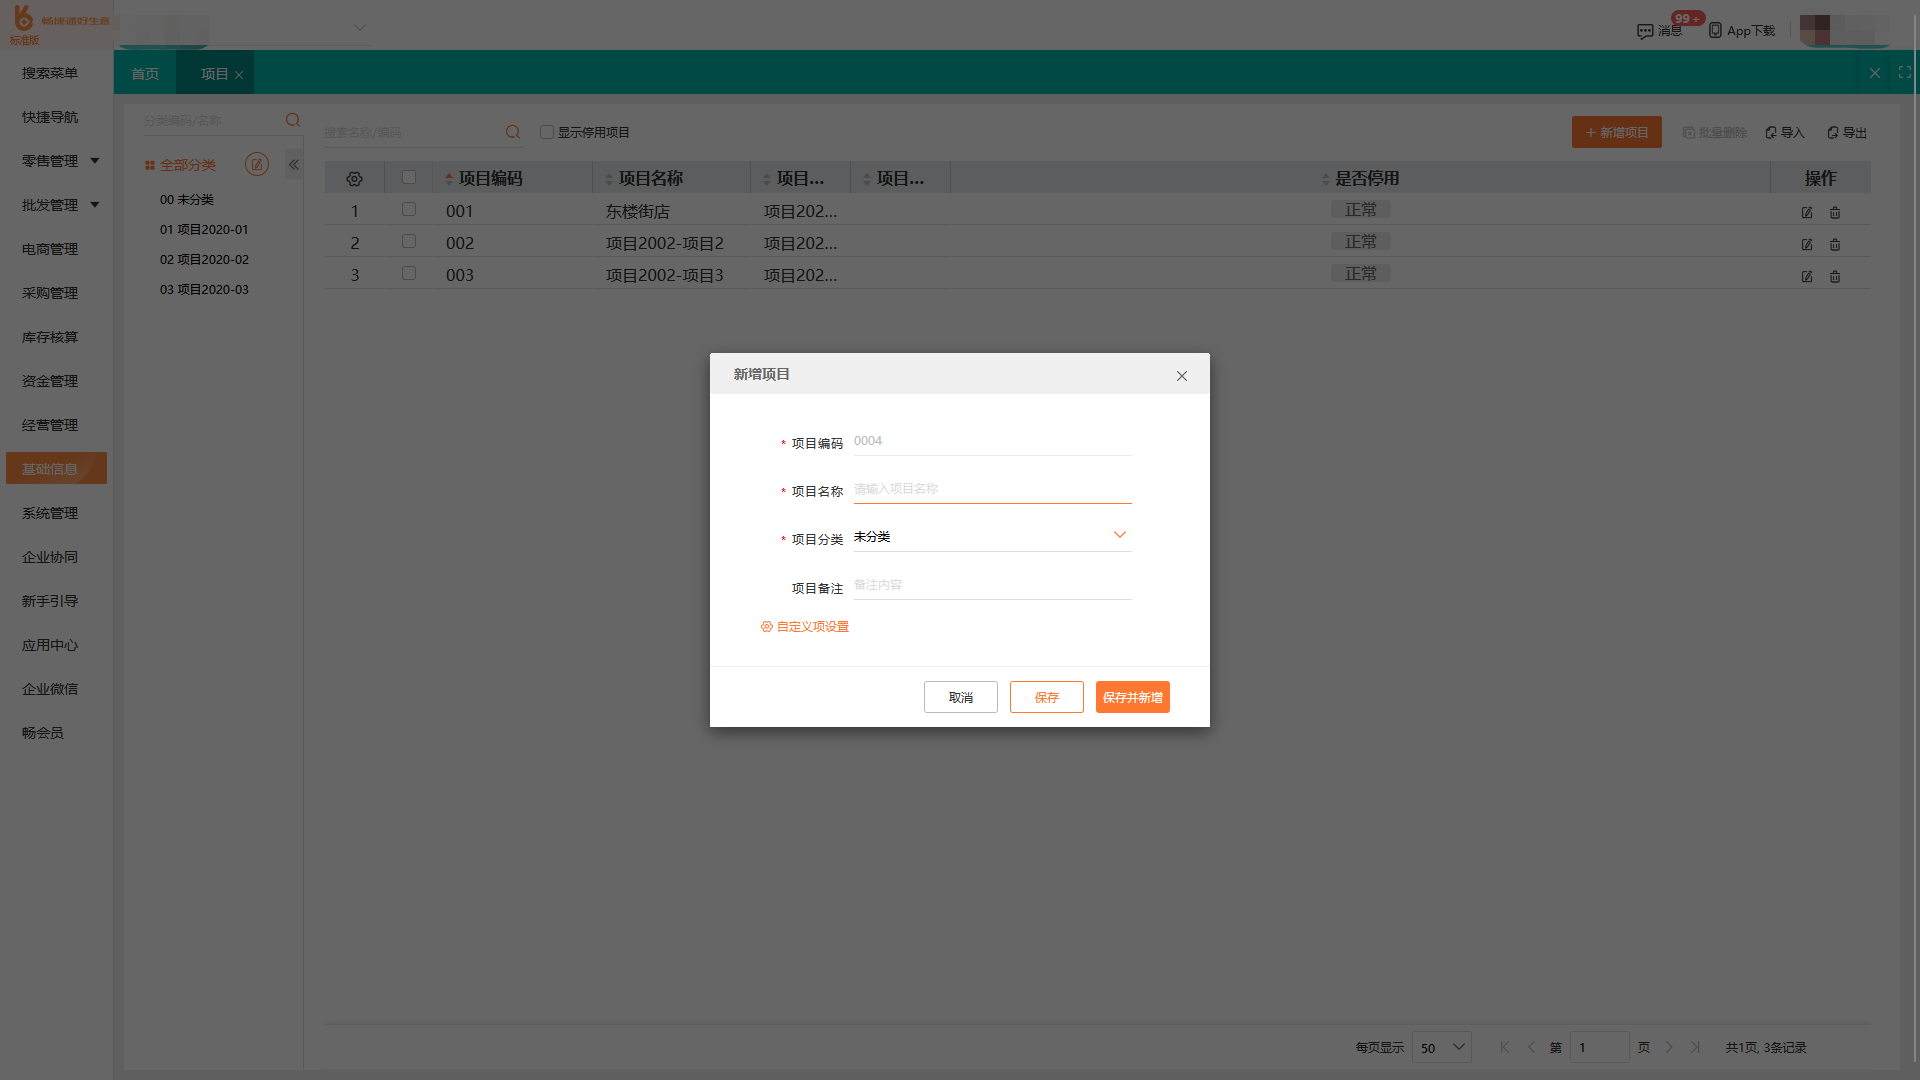The height and width of the screenshot is (1080, 1920).
Task: Click the settings gear icon in table header
Action: pyautogui.click(x=353, y=178)
